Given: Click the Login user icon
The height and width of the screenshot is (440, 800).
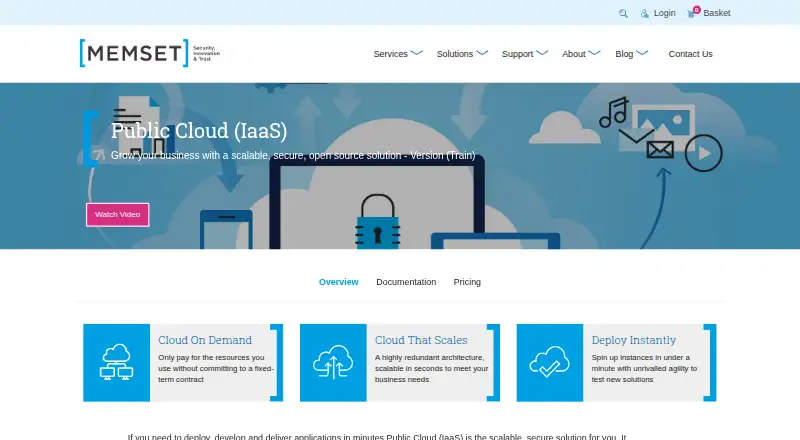Looking at the screenshot, I should coord(645,14).
